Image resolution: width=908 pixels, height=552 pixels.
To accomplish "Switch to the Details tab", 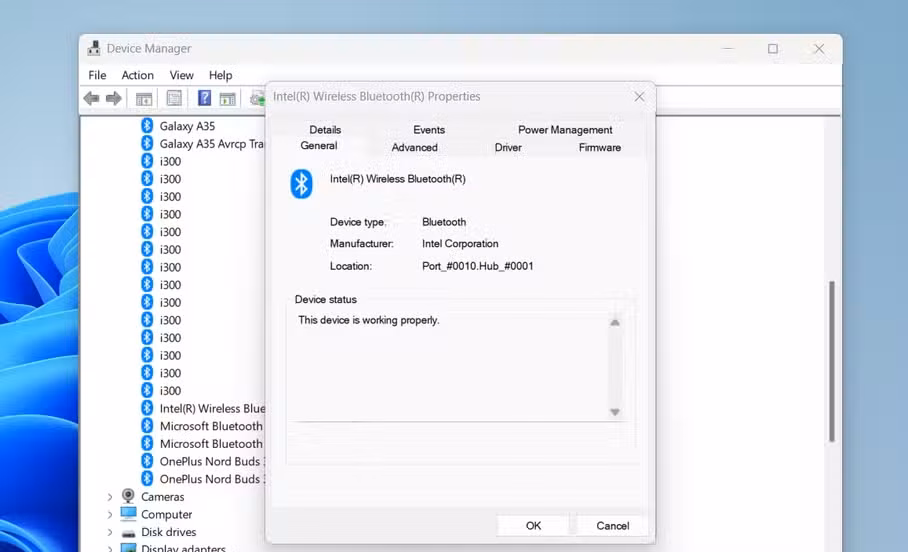I will point(325,130).
